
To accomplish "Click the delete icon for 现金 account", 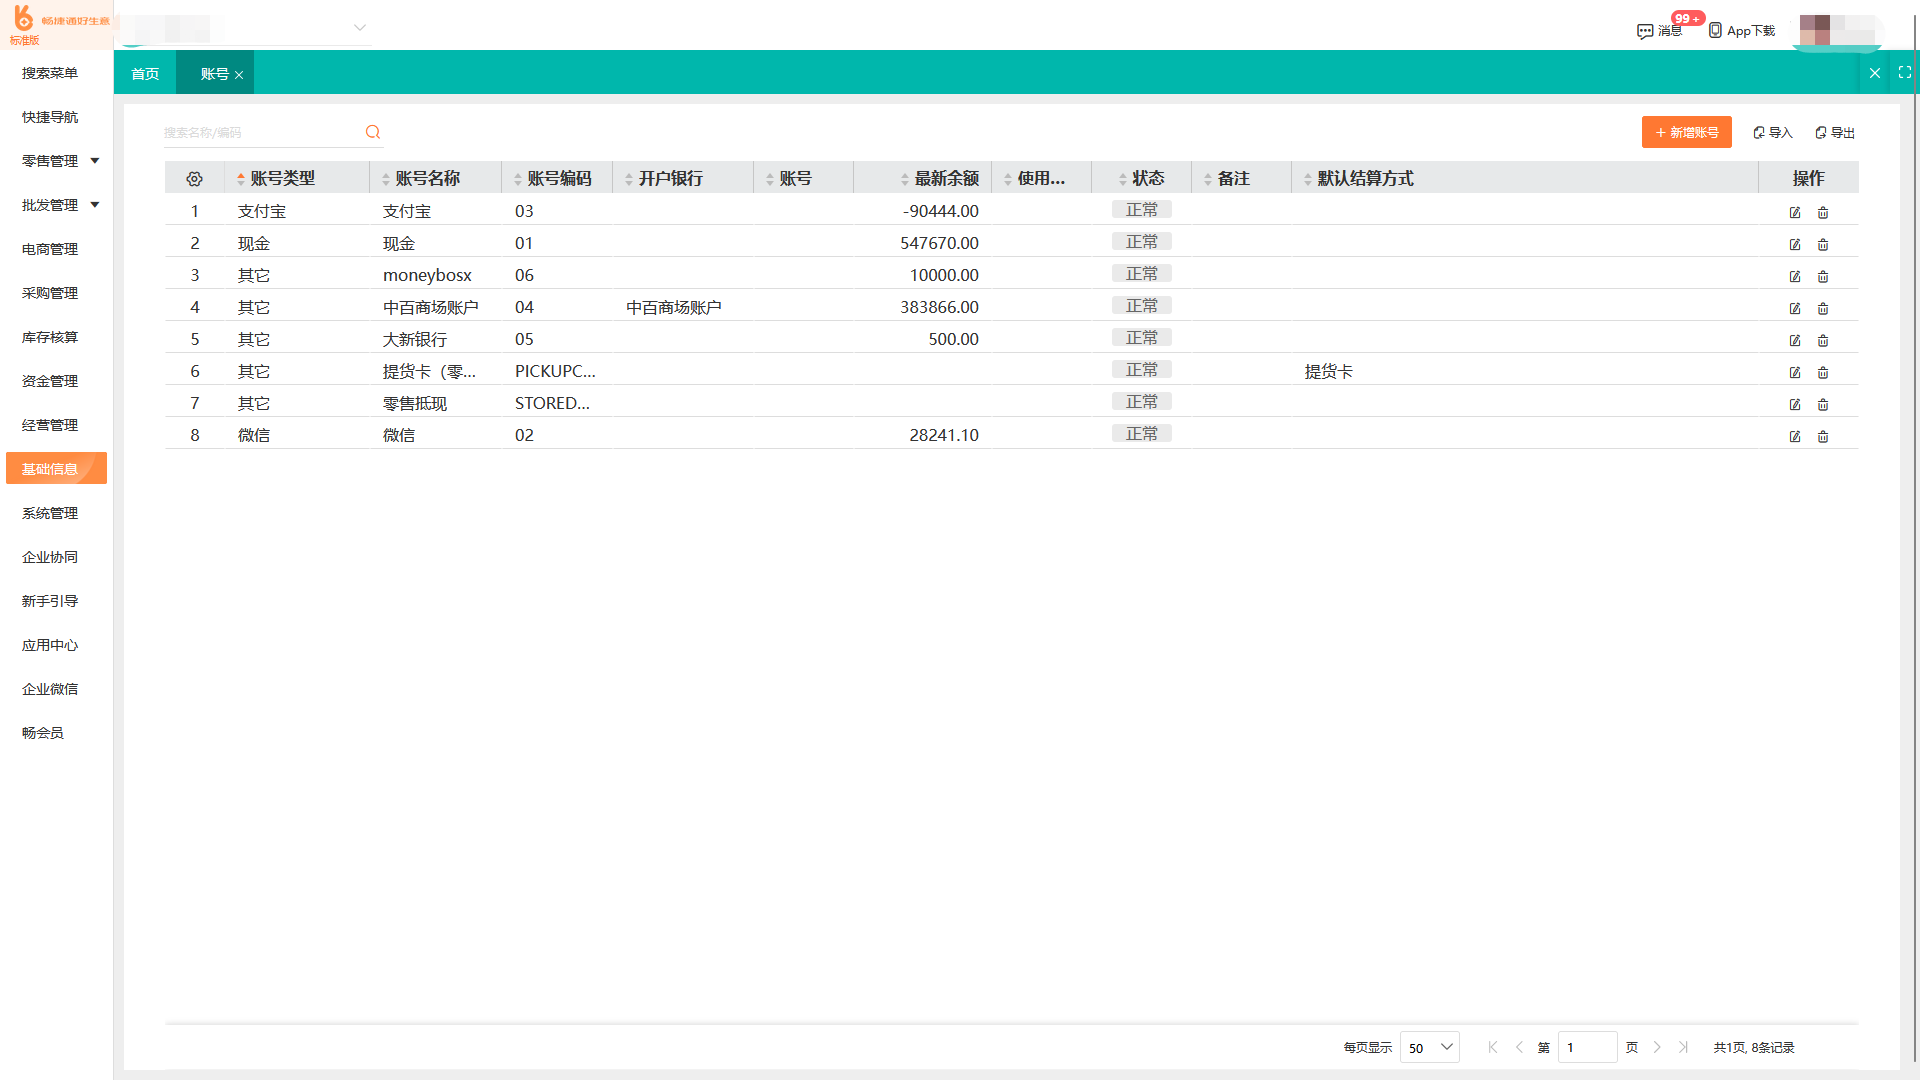I will (x=1822, y=243).
